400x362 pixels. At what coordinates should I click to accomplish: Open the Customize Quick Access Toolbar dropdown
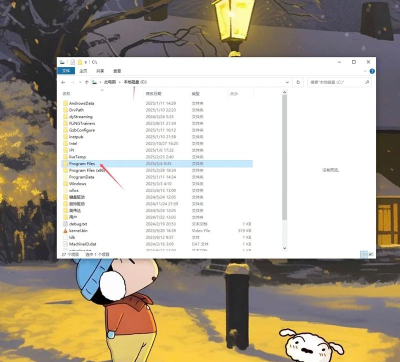(86, 62)
